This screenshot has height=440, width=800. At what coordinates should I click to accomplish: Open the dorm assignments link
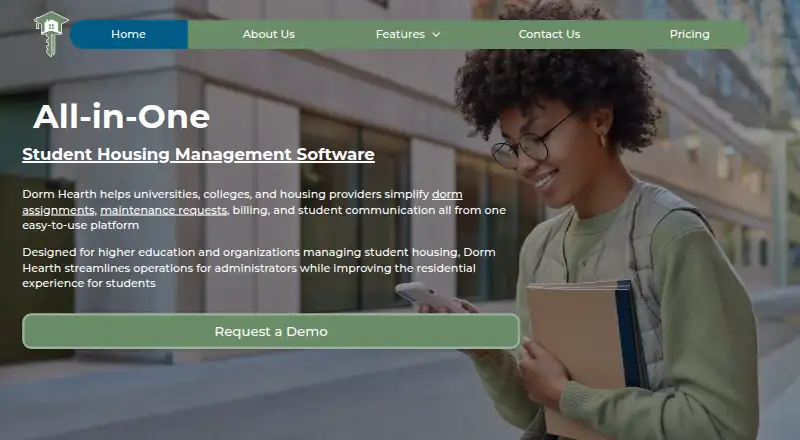coord(447,194)
